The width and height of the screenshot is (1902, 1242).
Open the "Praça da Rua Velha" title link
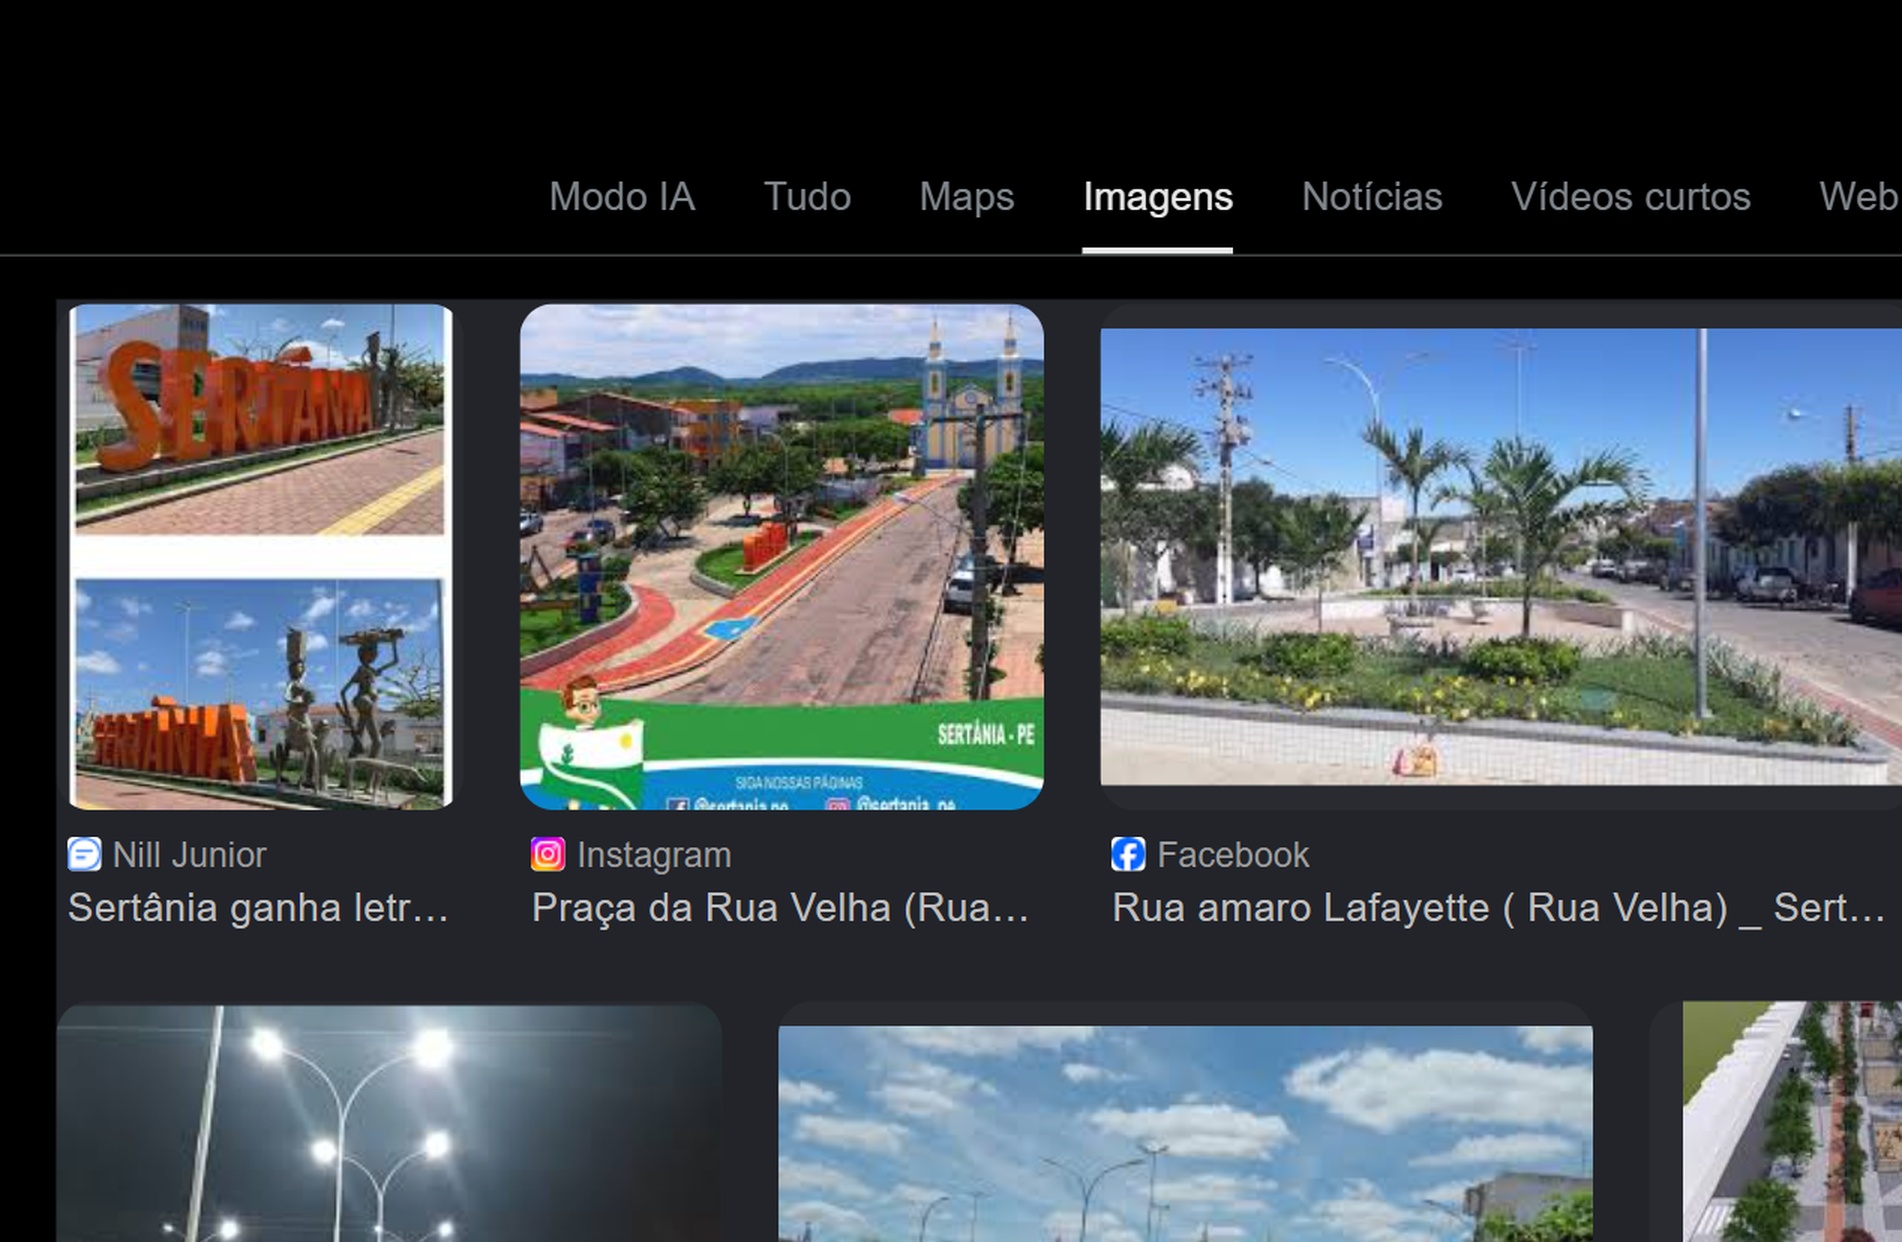coord(780,908)
